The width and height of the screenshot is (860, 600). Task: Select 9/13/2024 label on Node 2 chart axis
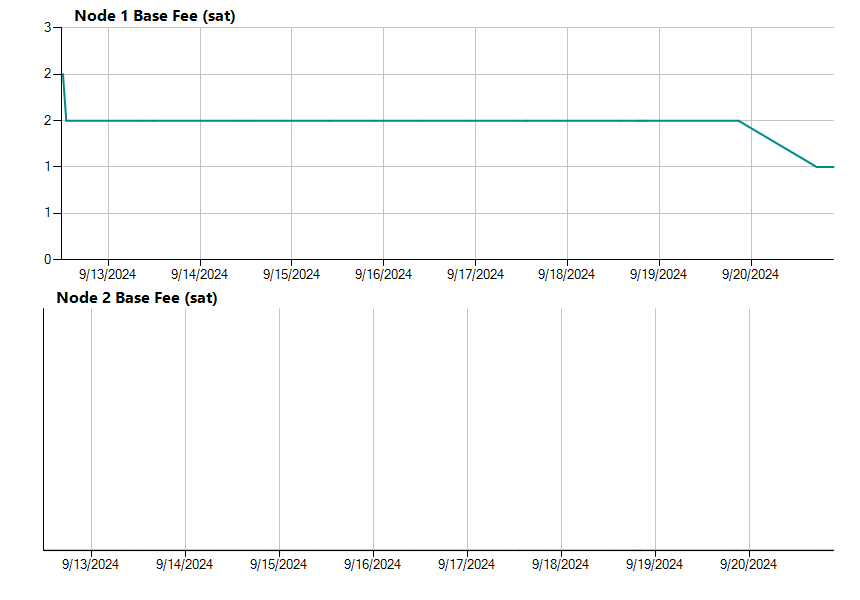(91, 564)
